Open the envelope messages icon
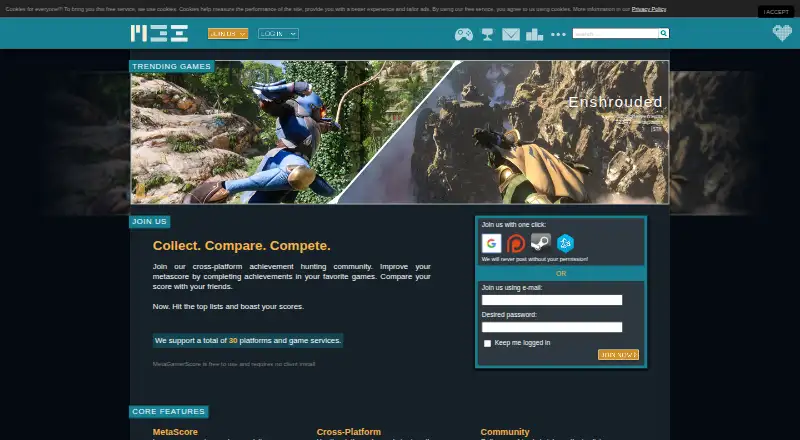The image size is (800, 440). coord(511,34)
